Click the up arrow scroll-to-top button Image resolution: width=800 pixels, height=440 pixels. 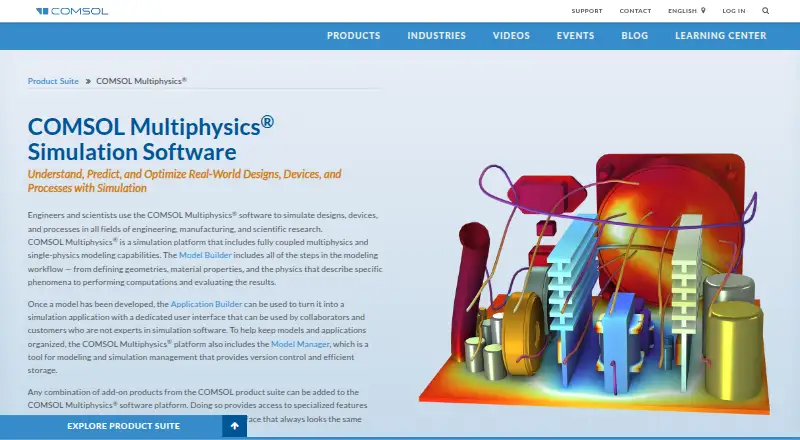pos(235,426)
